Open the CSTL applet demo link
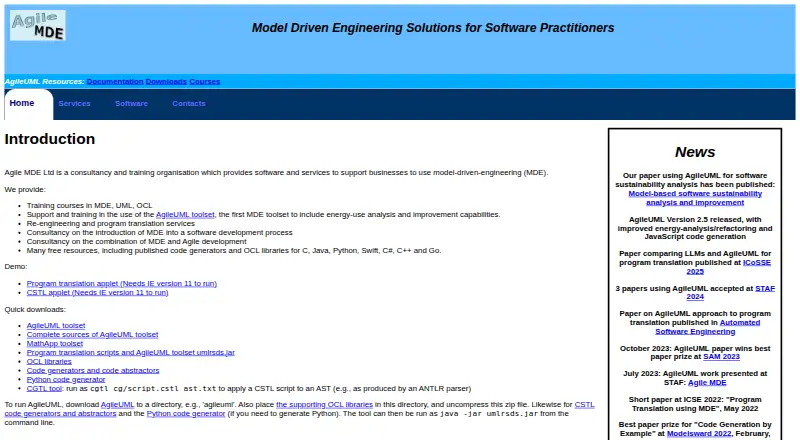Screen dimensions: 800x440 click(97, 293)
